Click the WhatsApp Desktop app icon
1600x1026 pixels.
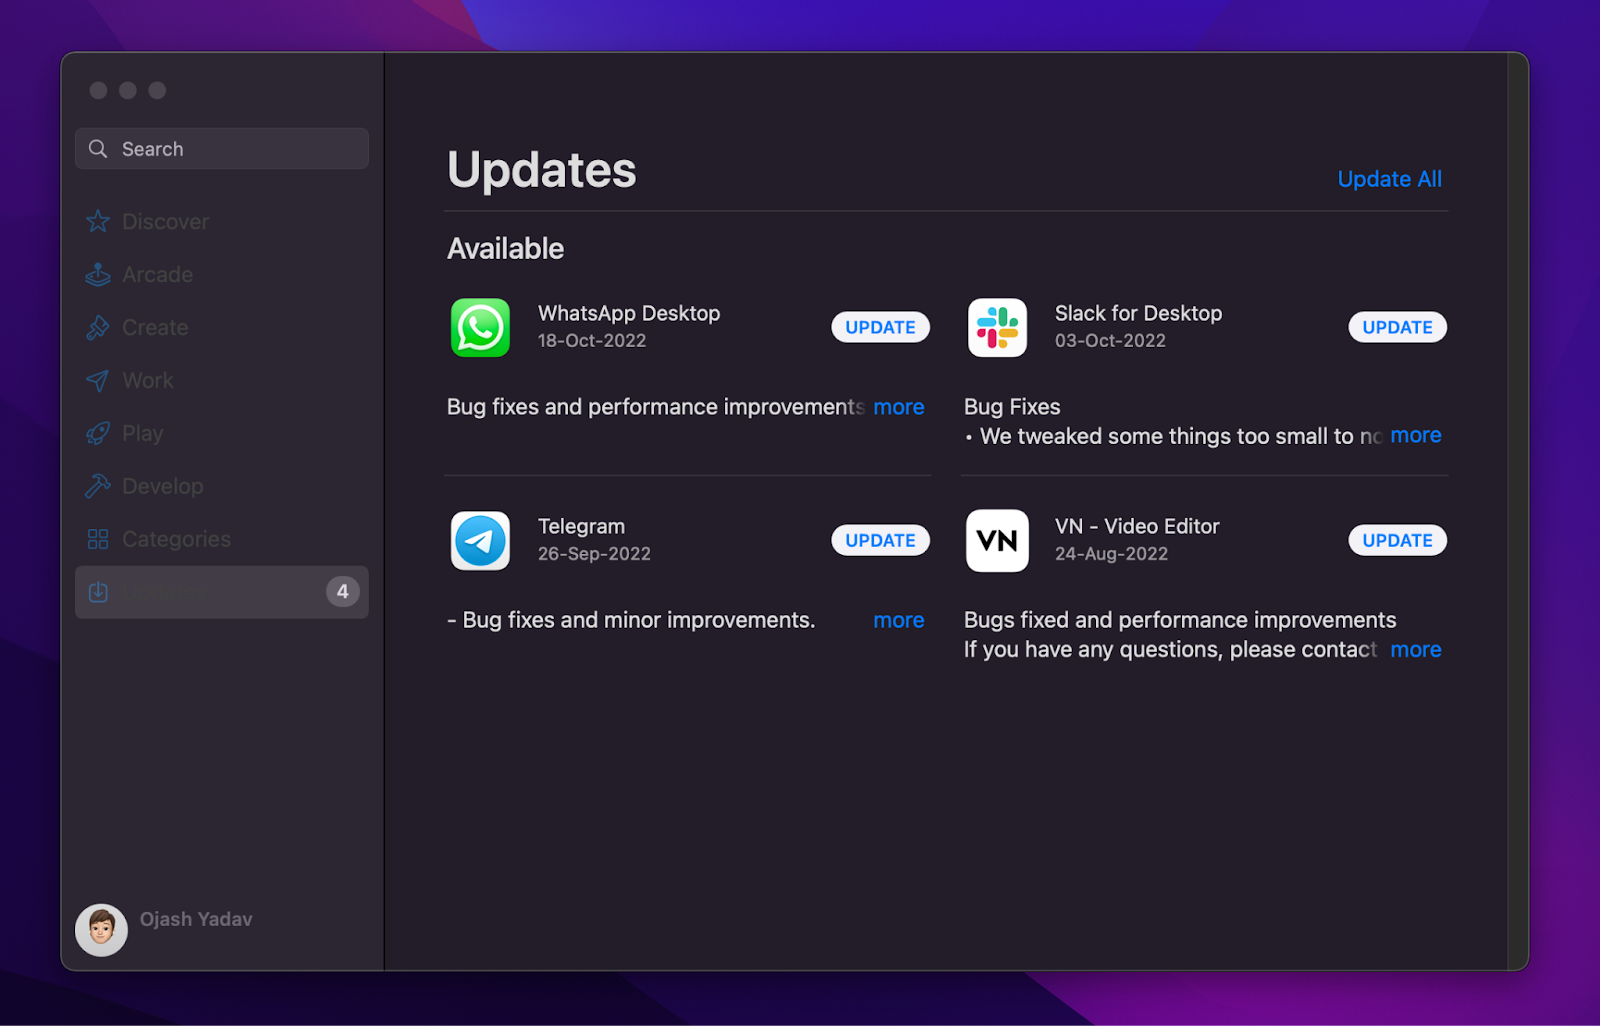(x=480, y=328)
